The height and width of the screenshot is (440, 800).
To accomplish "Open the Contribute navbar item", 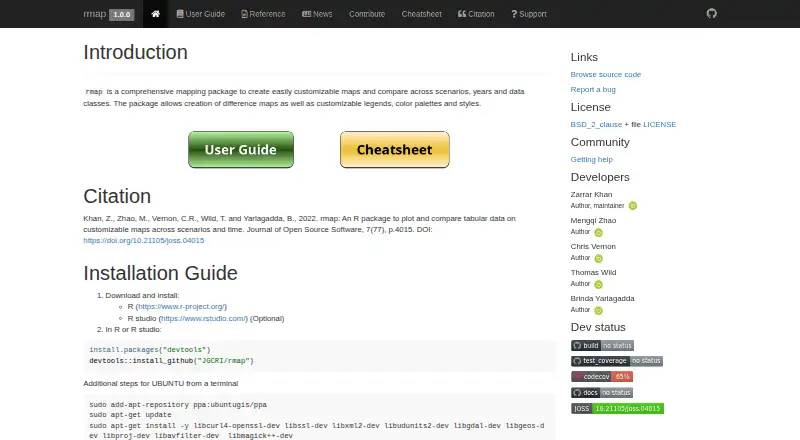I will coord(367,14).
